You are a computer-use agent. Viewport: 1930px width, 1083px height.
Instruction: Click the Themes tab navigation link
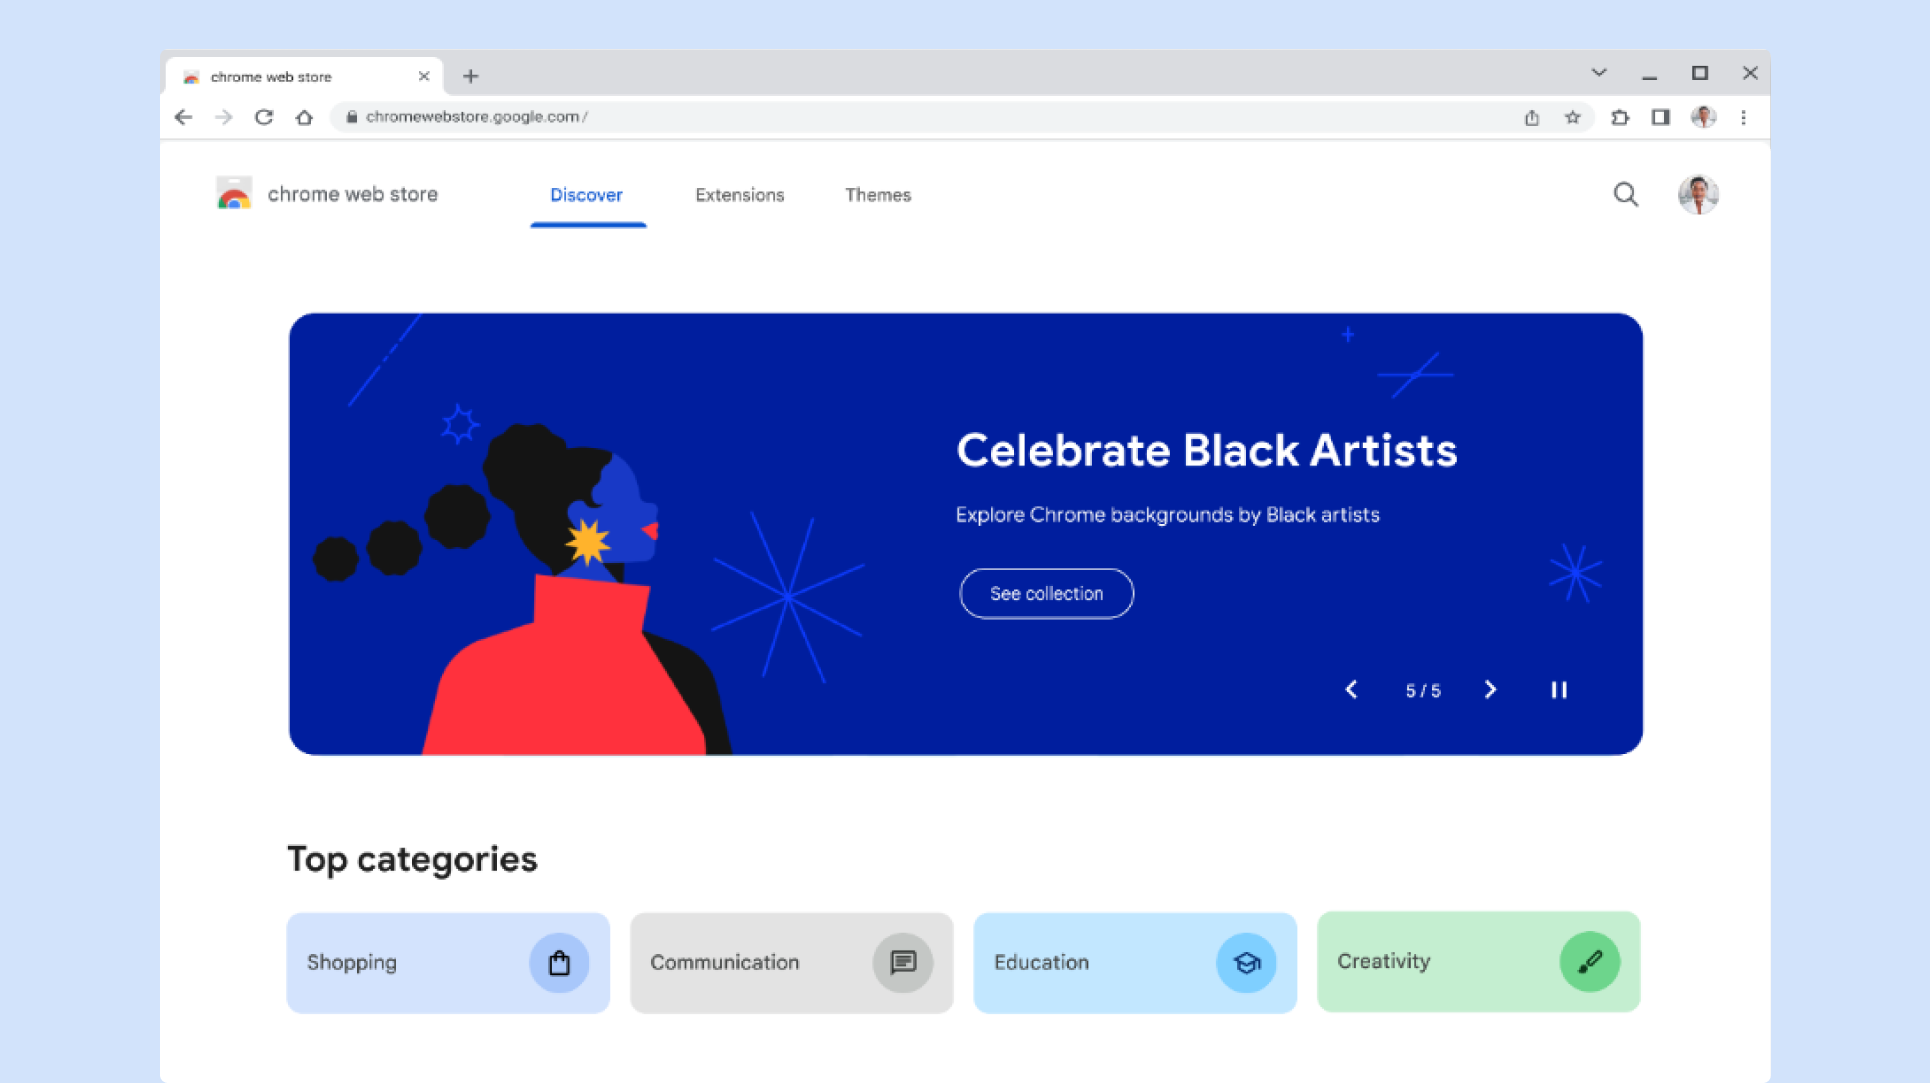pyautogui.click(x=879, y=195)
